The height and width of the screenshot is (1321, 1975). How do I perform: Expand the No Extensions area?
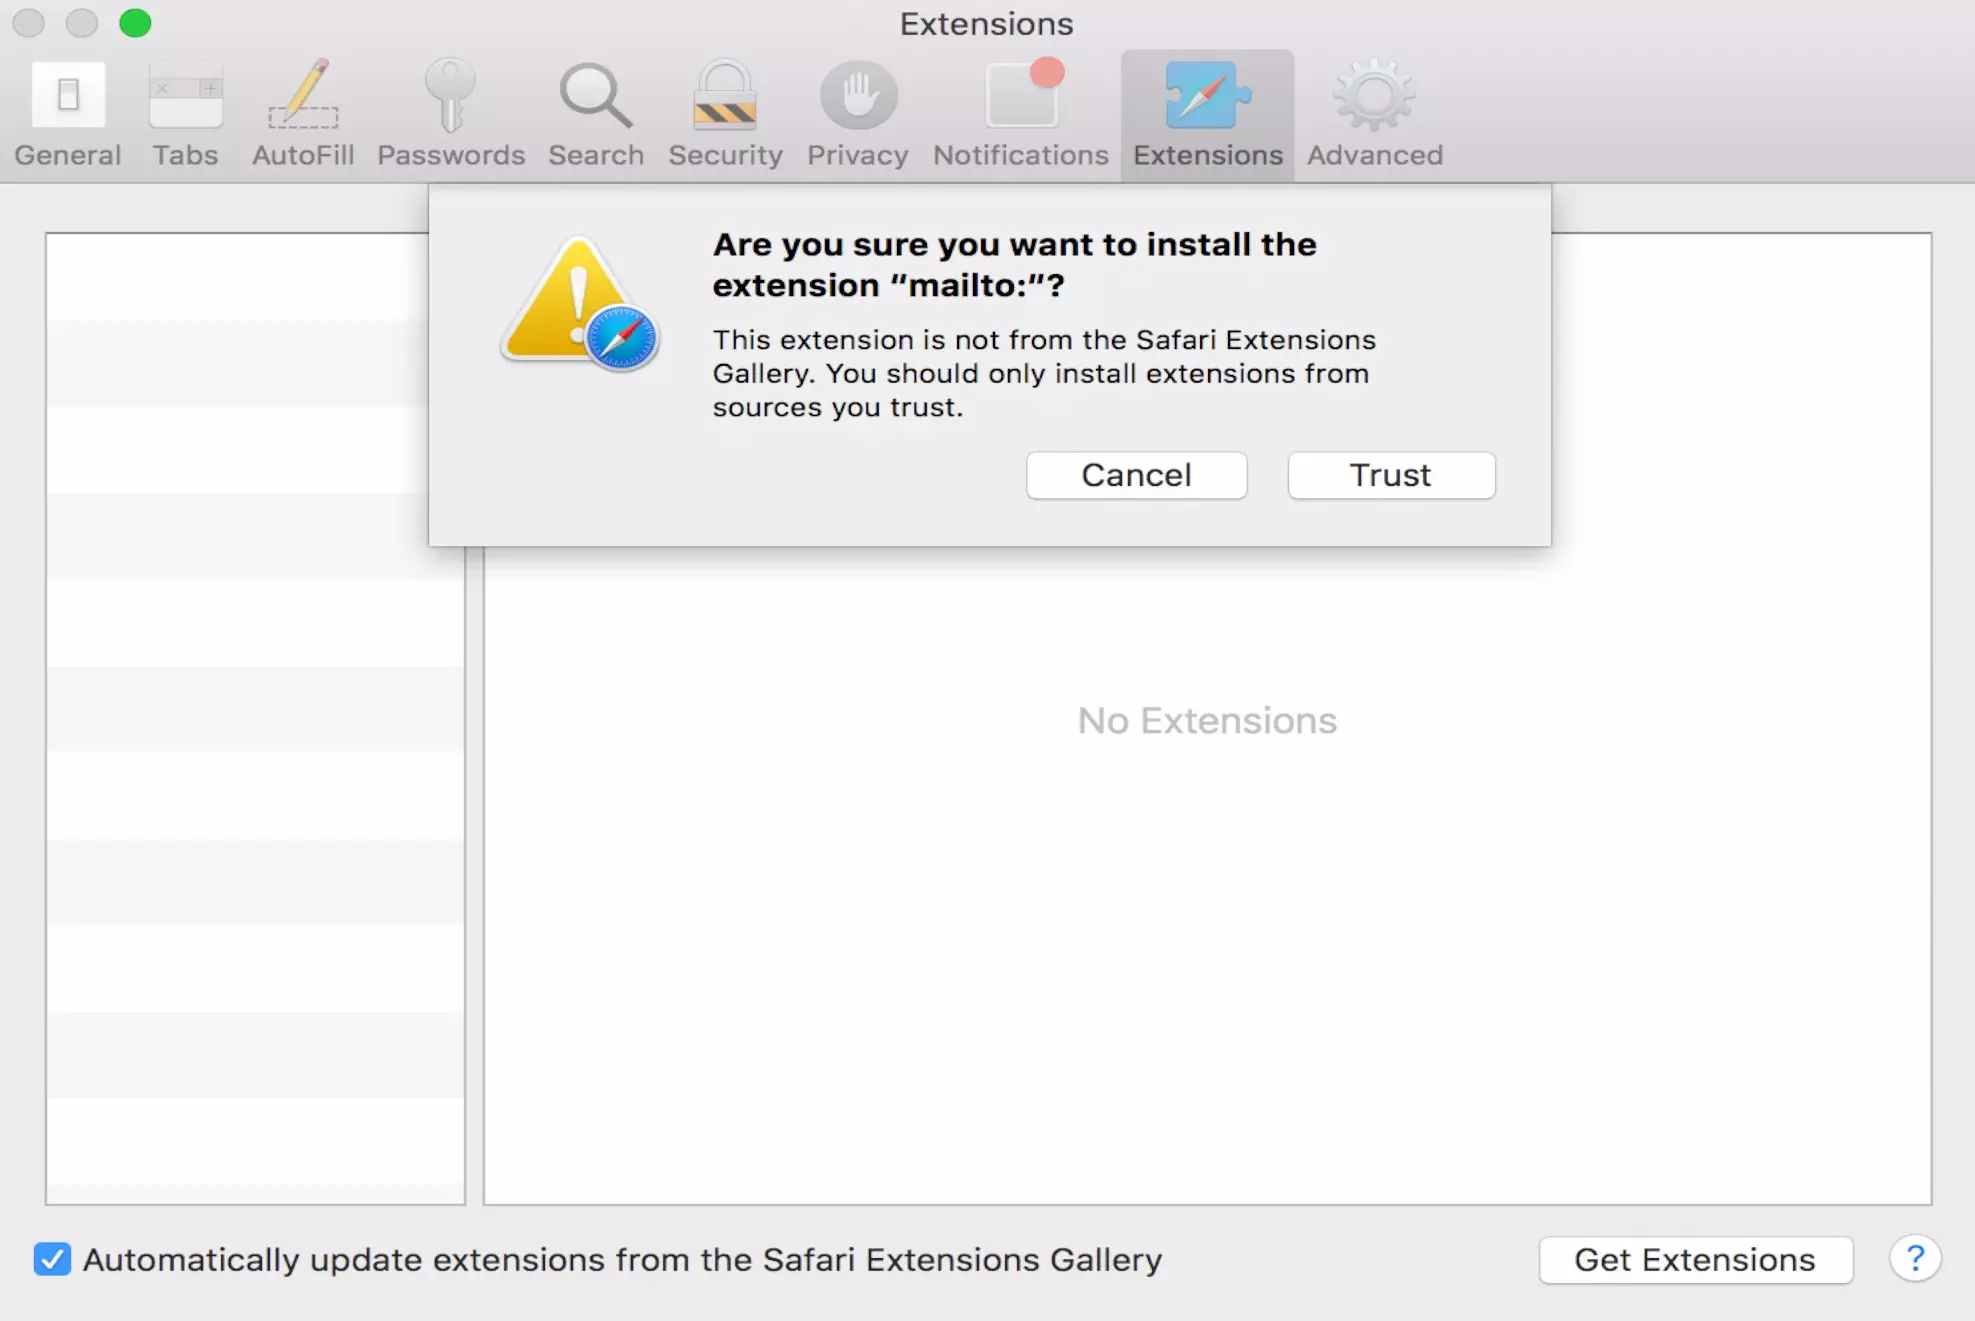pos(1207,721)
